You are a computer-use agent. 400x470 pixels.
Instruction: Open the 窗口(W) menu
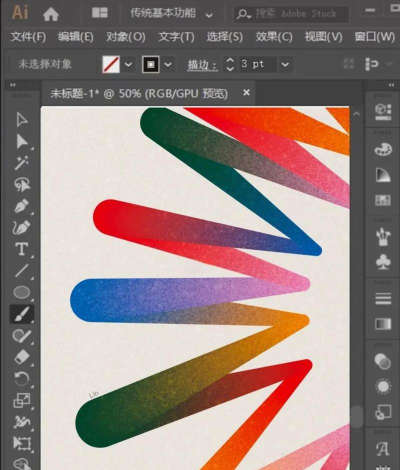click(x=375, y=37)
